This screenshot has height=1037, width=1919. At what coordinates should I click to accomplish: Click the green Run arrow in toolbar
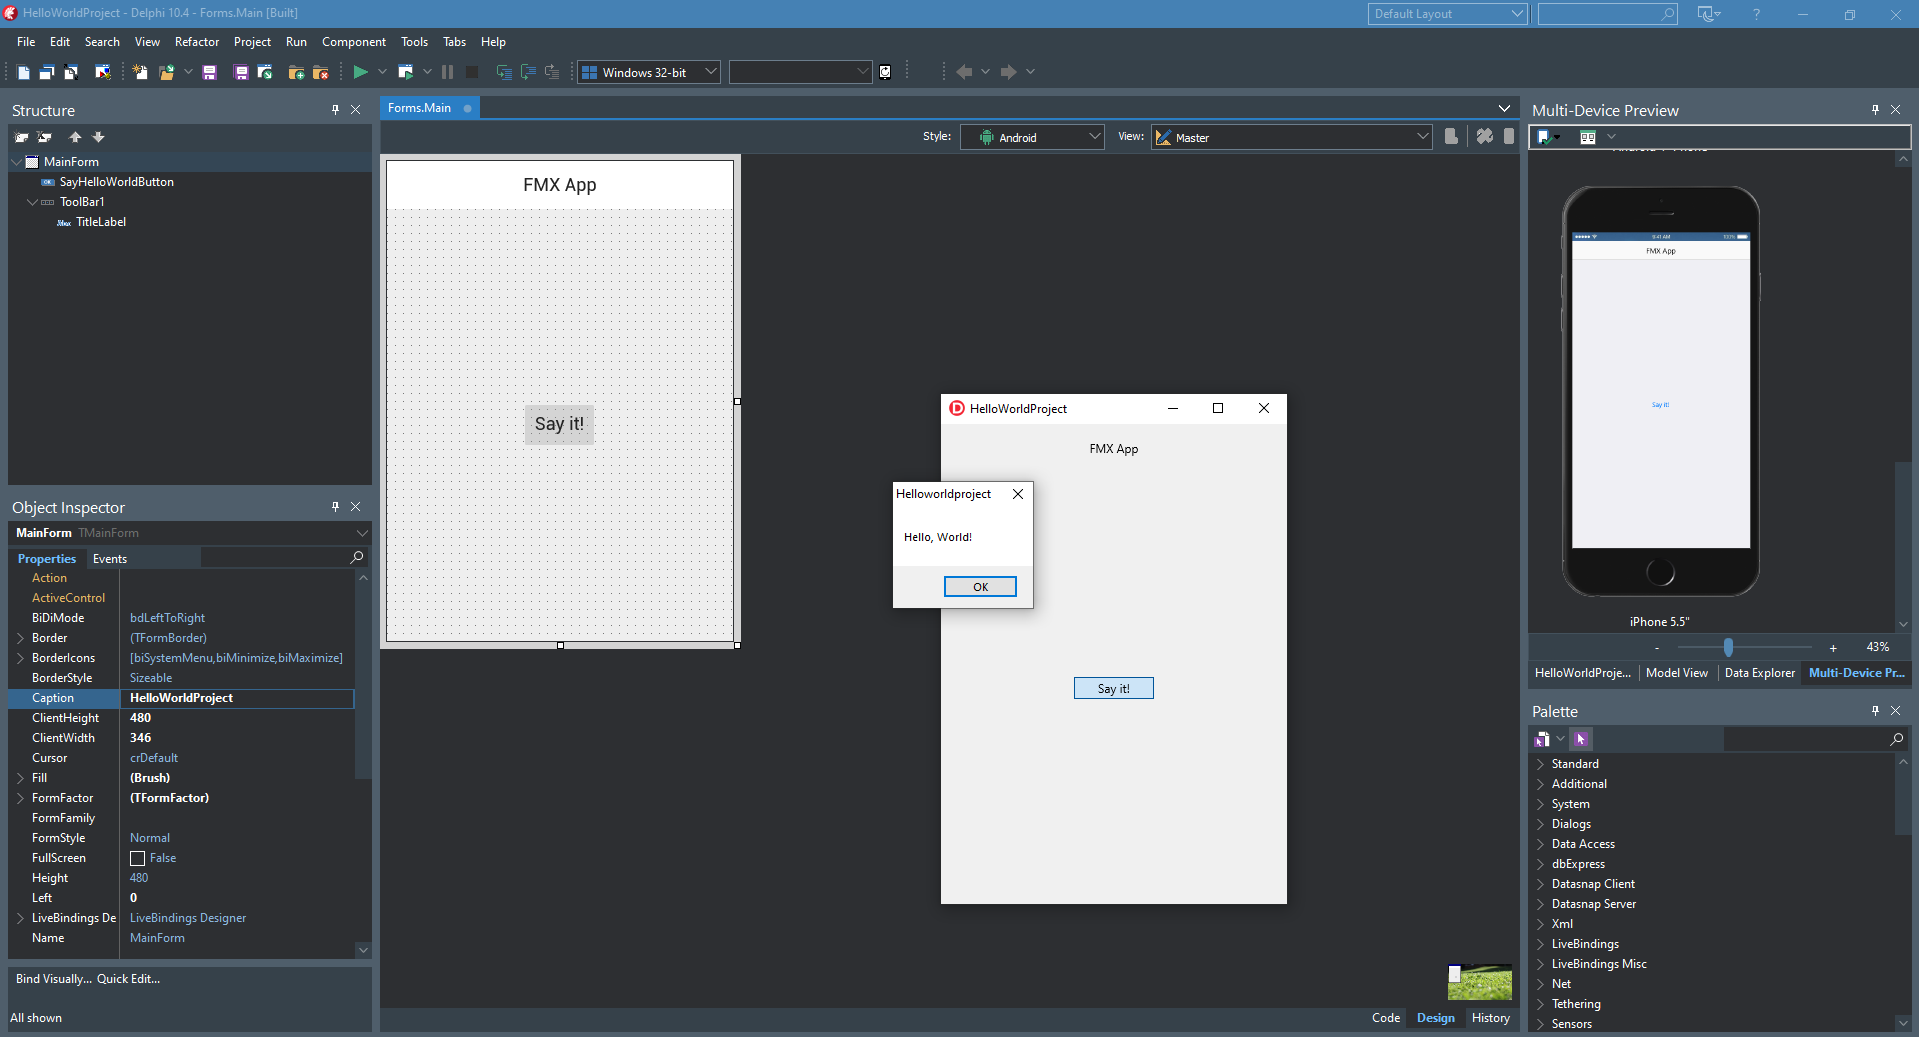click(360, 72)
